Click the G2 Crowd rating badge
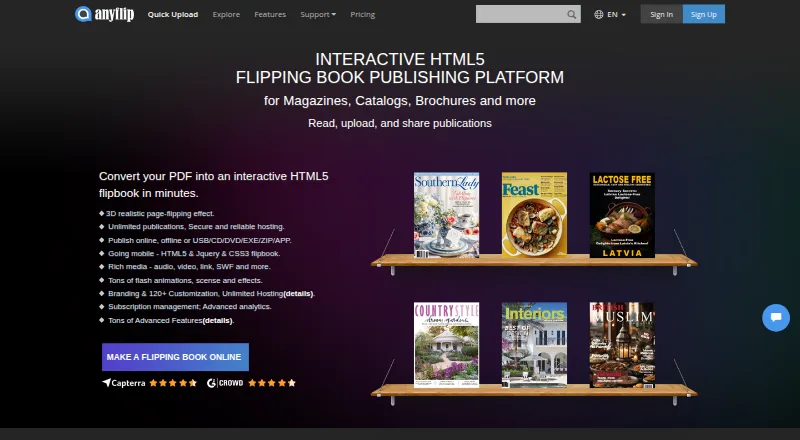800x440 pixels. (251, 383)
